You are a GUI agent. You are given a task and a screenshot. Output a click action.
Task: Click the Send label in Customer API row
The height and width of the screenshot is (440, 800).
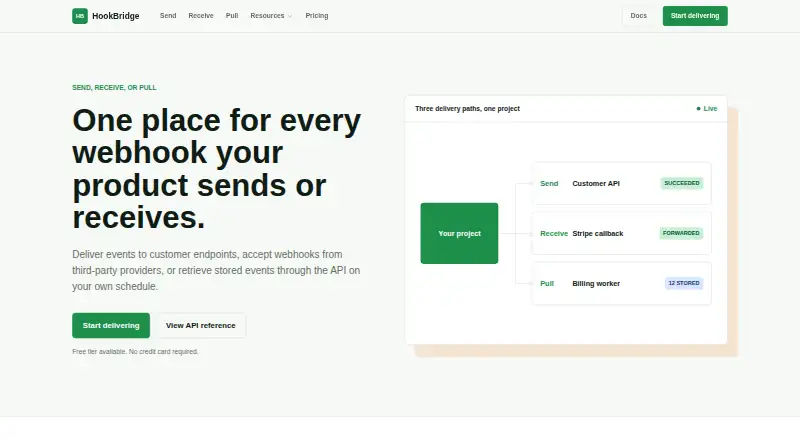(x=549, y=184)
